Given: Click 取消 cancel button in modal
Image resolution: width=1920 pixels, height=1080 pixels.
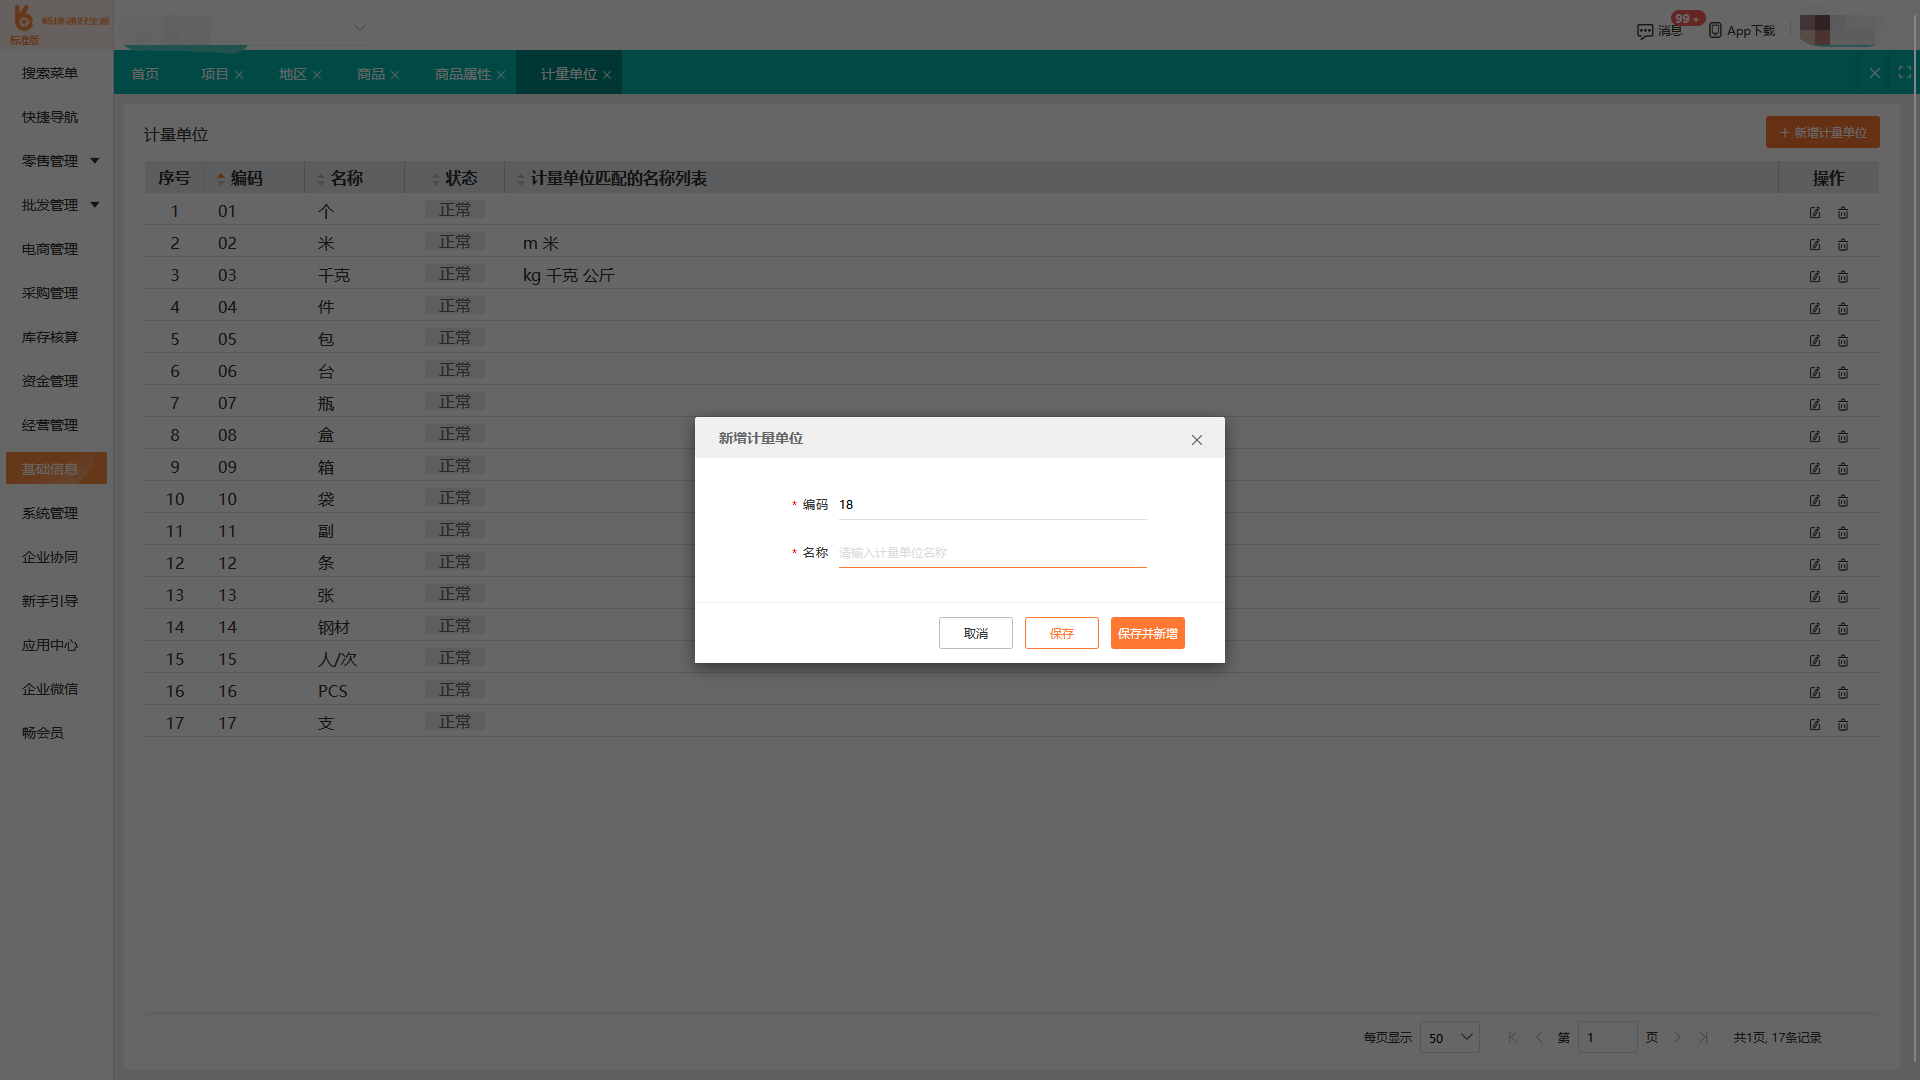Looking at the screenshot, I should 976,633.
